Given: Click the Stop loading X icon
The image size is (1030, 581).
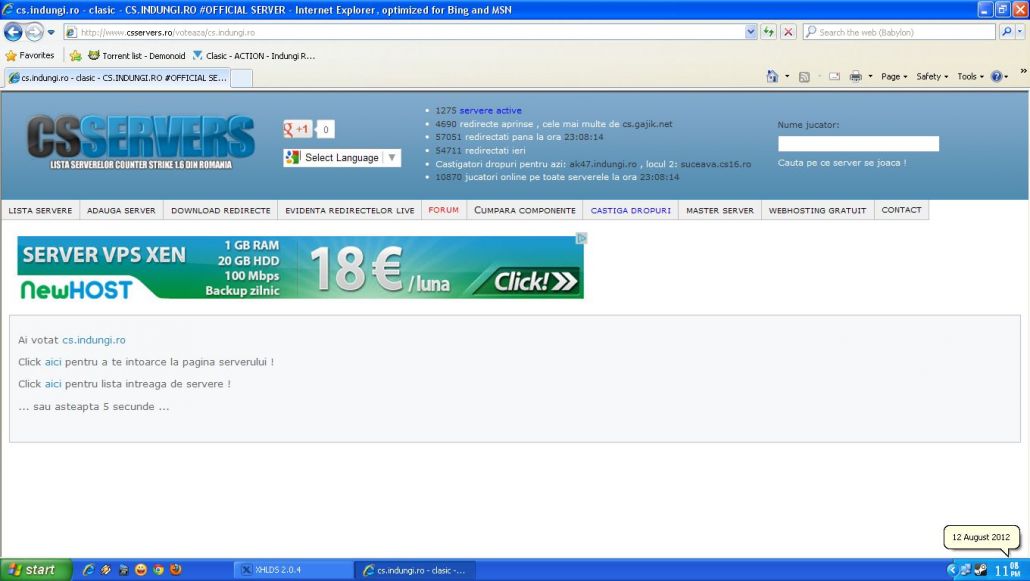Looking at the screenshot, I should [x=788, y=32].
